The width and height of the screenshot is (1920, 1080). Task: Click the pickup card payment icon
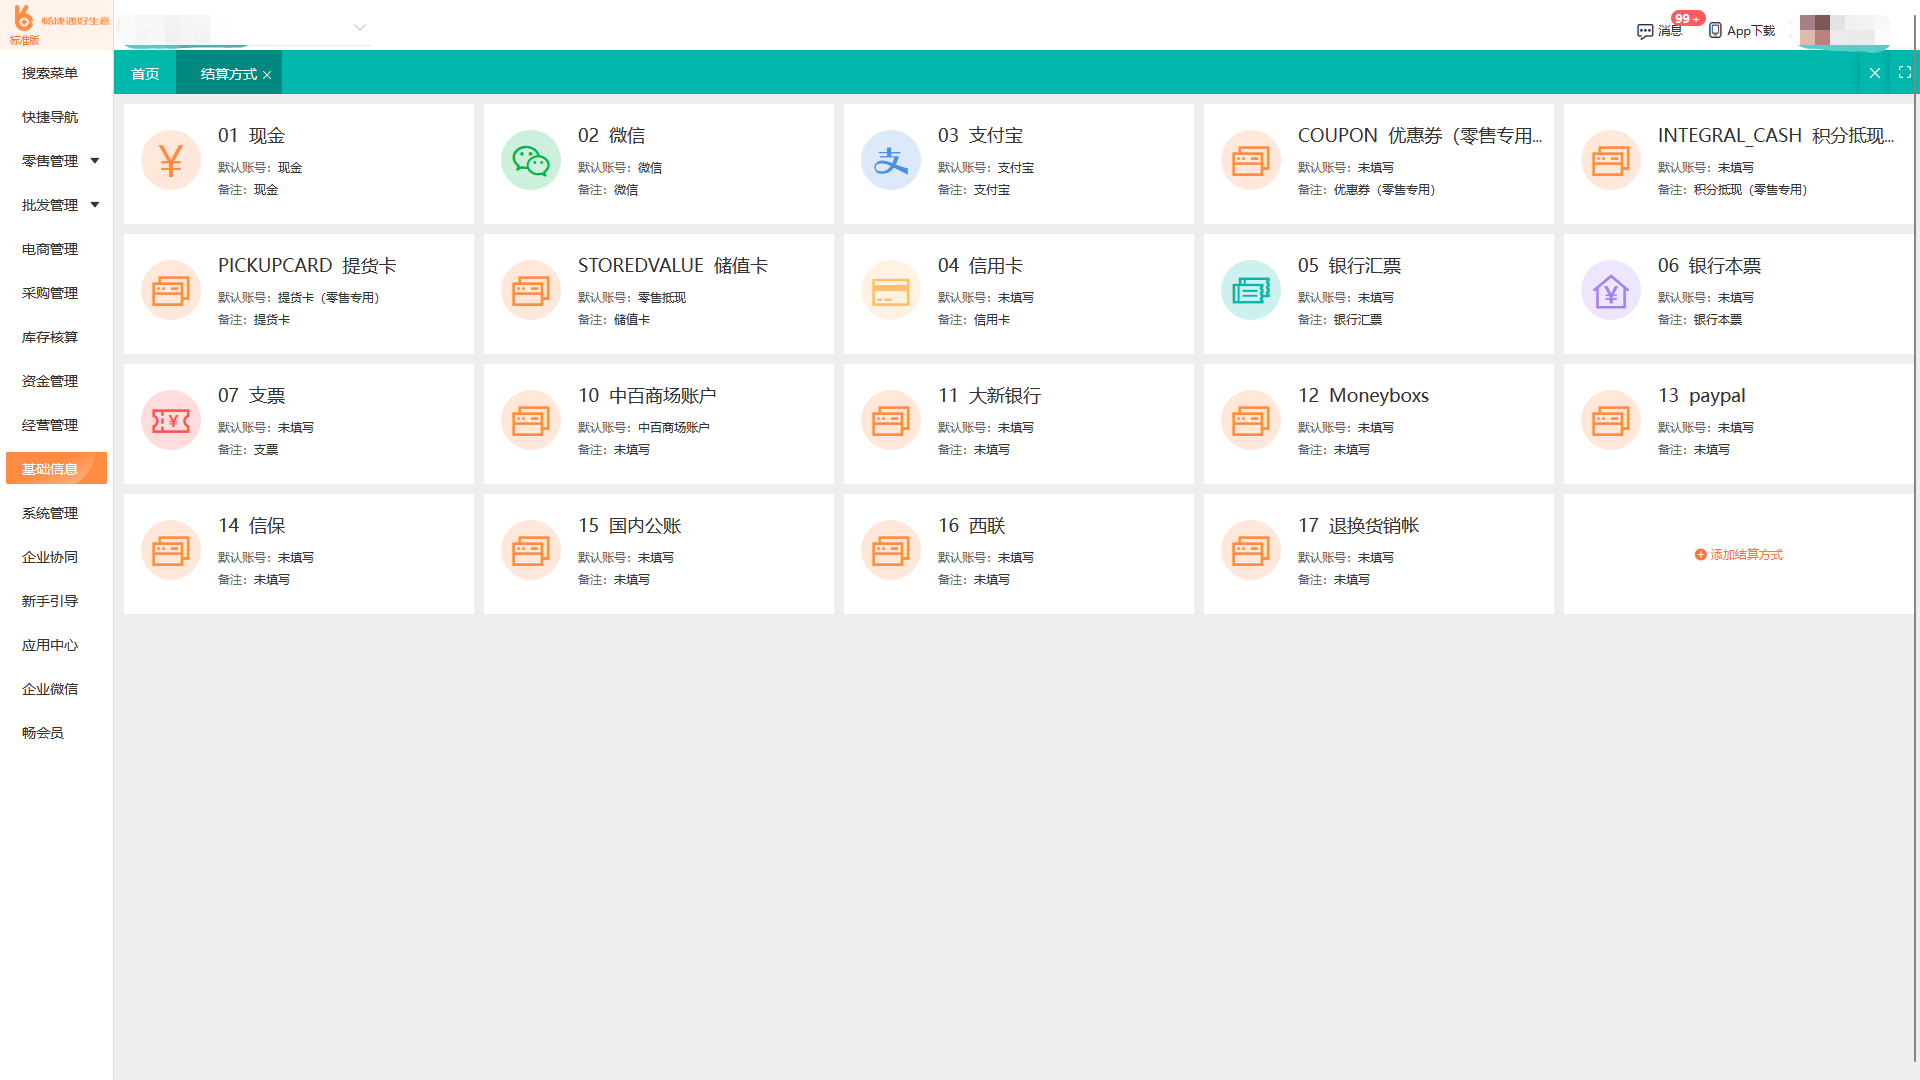pyautogui.click(x=169, y=289)
